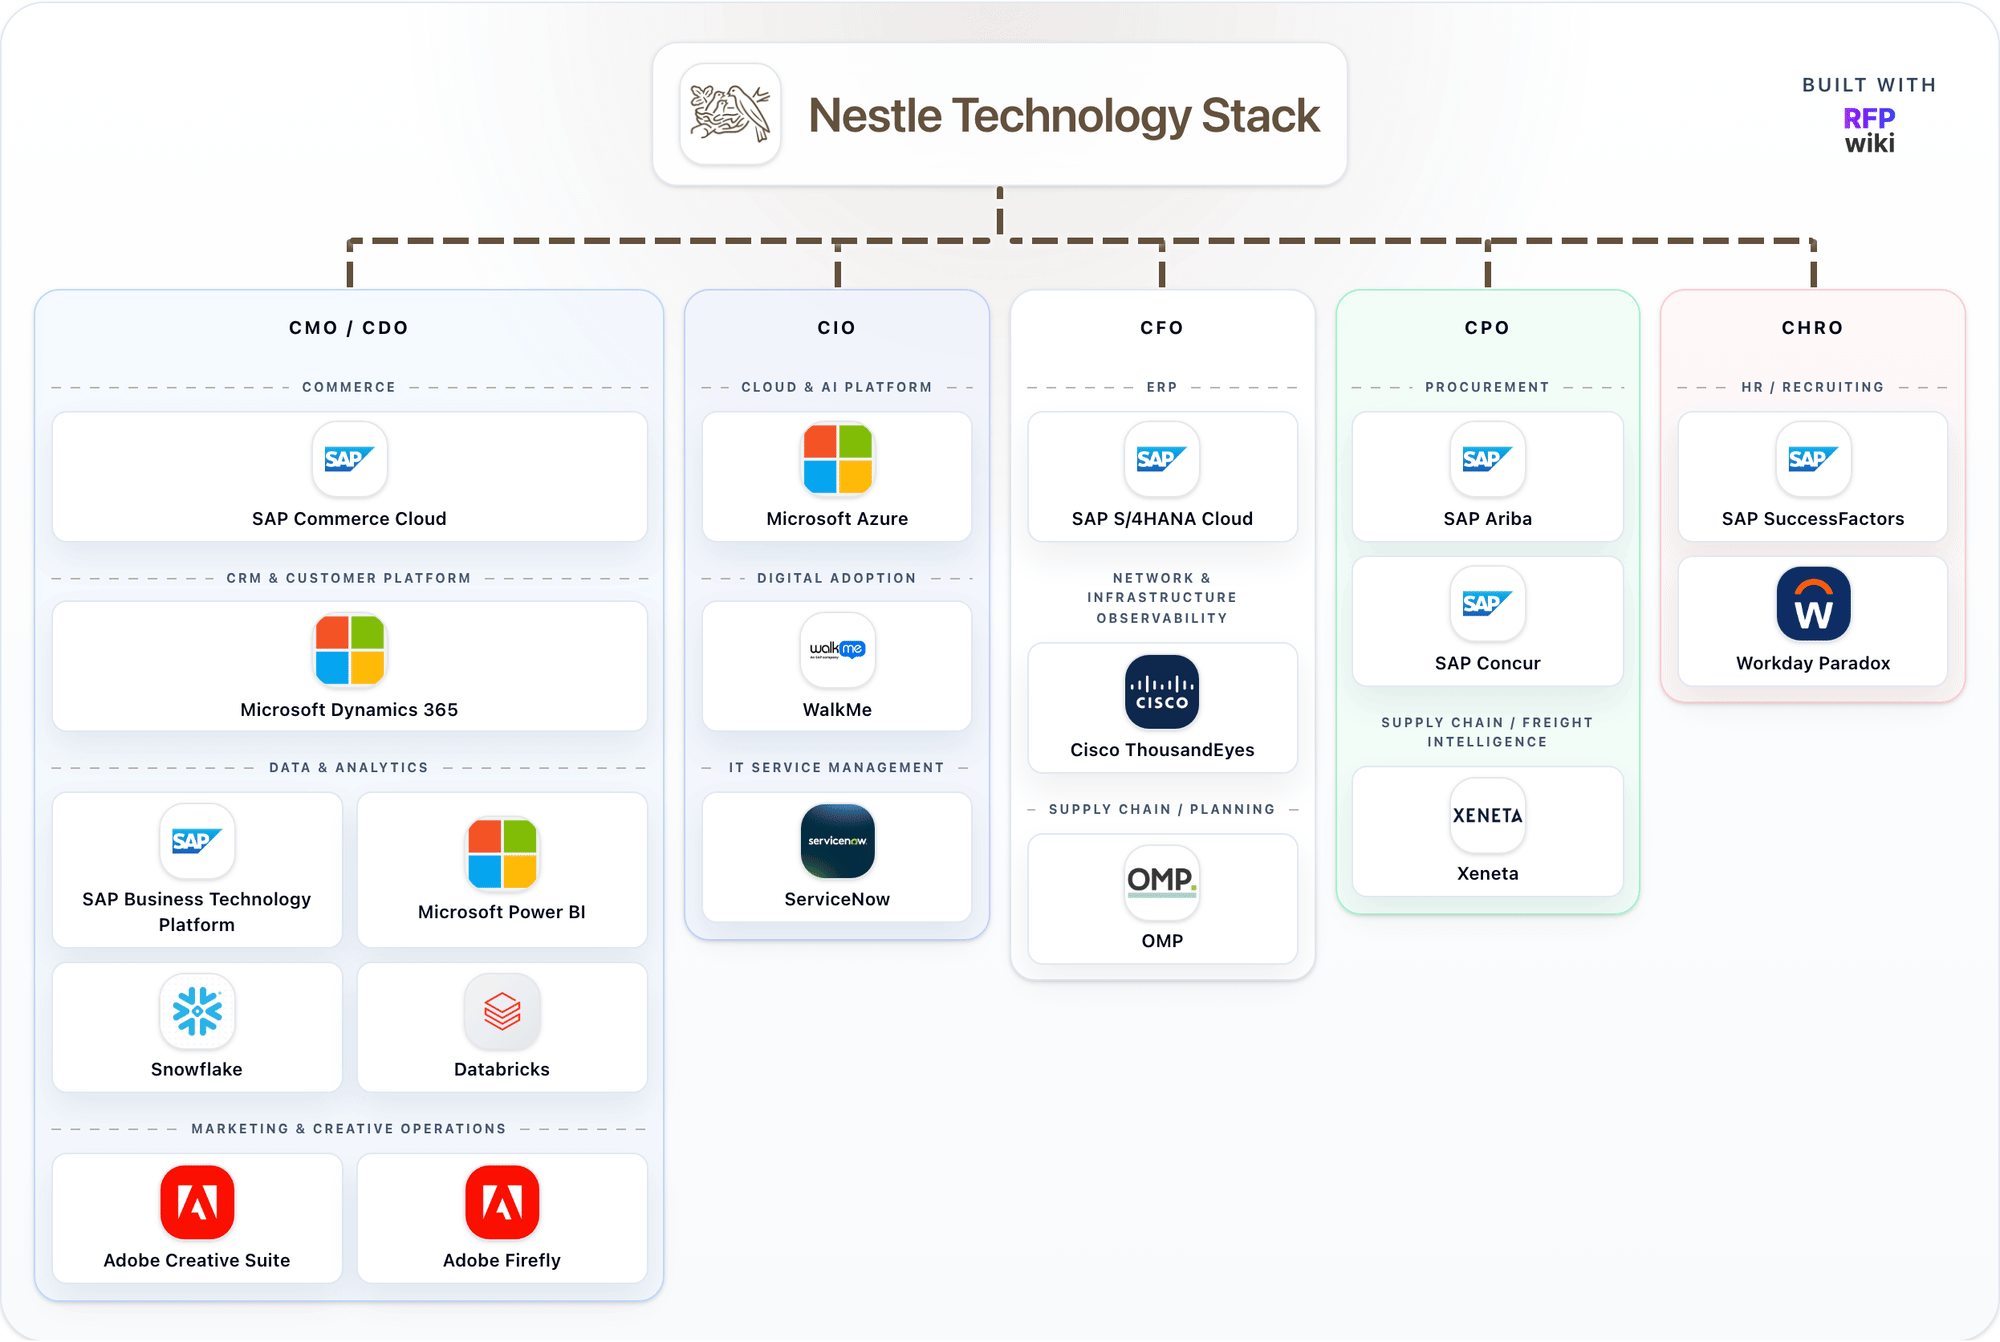Viewport: 2000px width, 1342px height.
Task: Click the Cisco ThousandEyes name text
Action: (x=1162, y=750)
